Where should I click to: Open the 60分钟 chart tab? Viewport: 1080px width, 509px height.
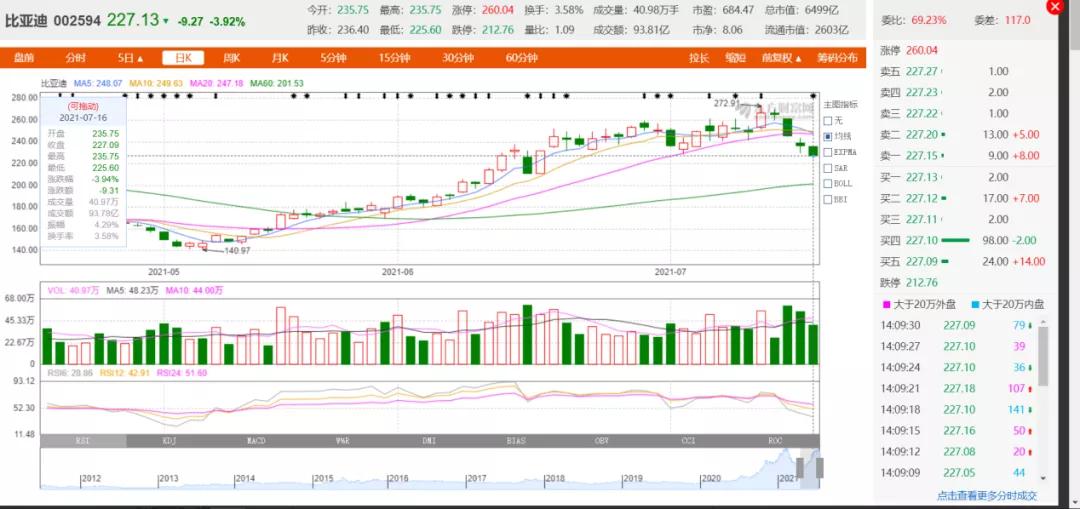[x=521, y=58]
